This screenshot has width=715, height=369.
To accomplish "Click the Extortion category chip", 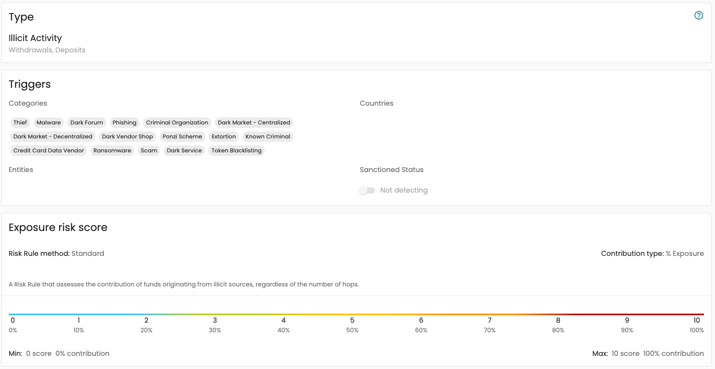I will tap(224, 136).
